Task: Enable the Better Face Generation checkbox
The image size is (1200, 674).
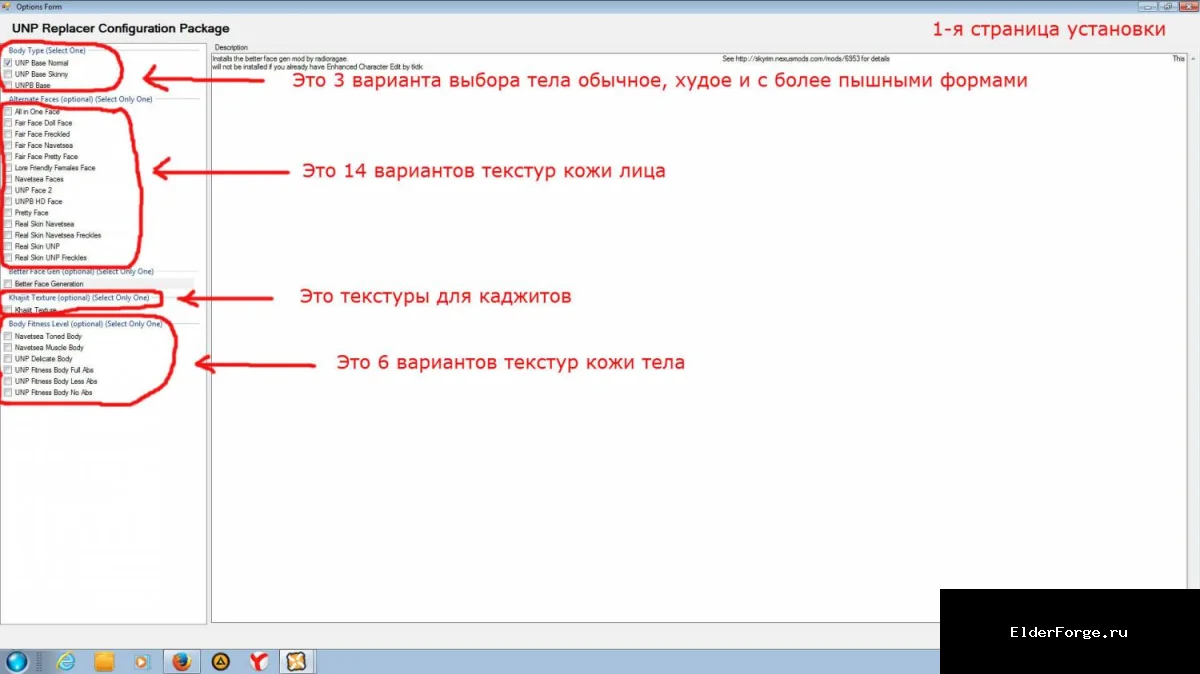Action: 9,284
